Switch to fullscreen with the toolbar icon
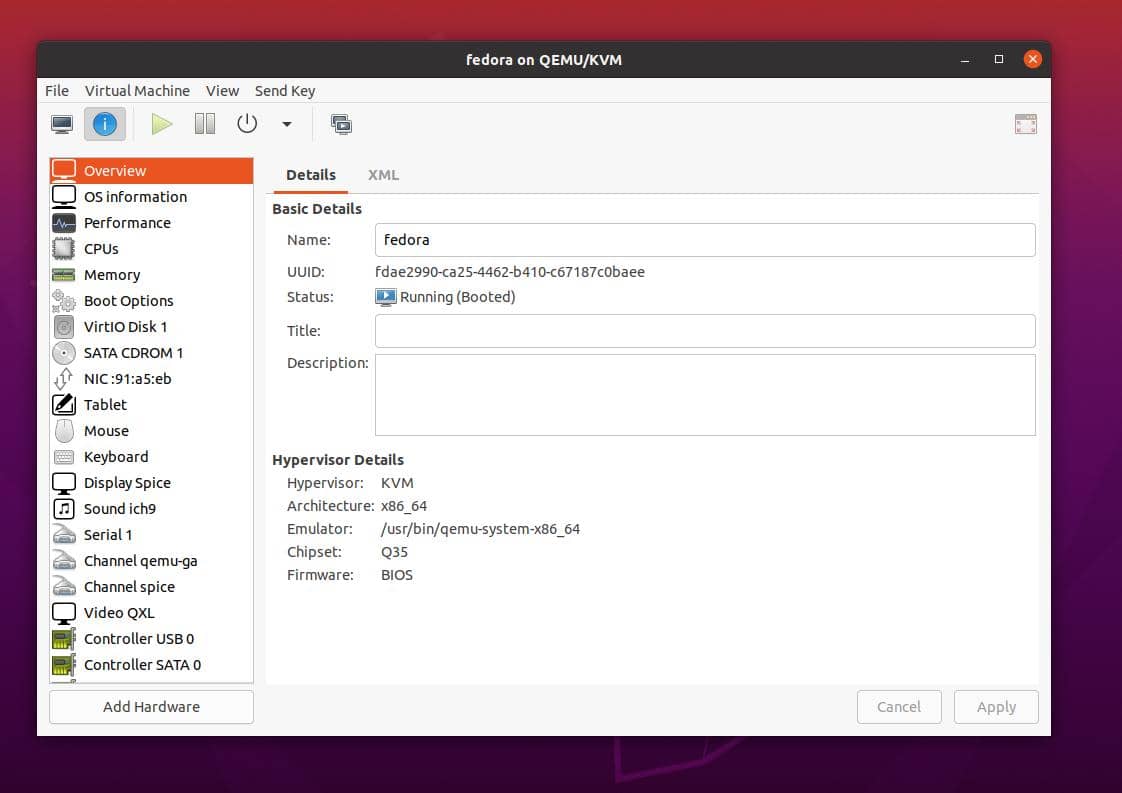The image size is (1122, 793). 1025,125
